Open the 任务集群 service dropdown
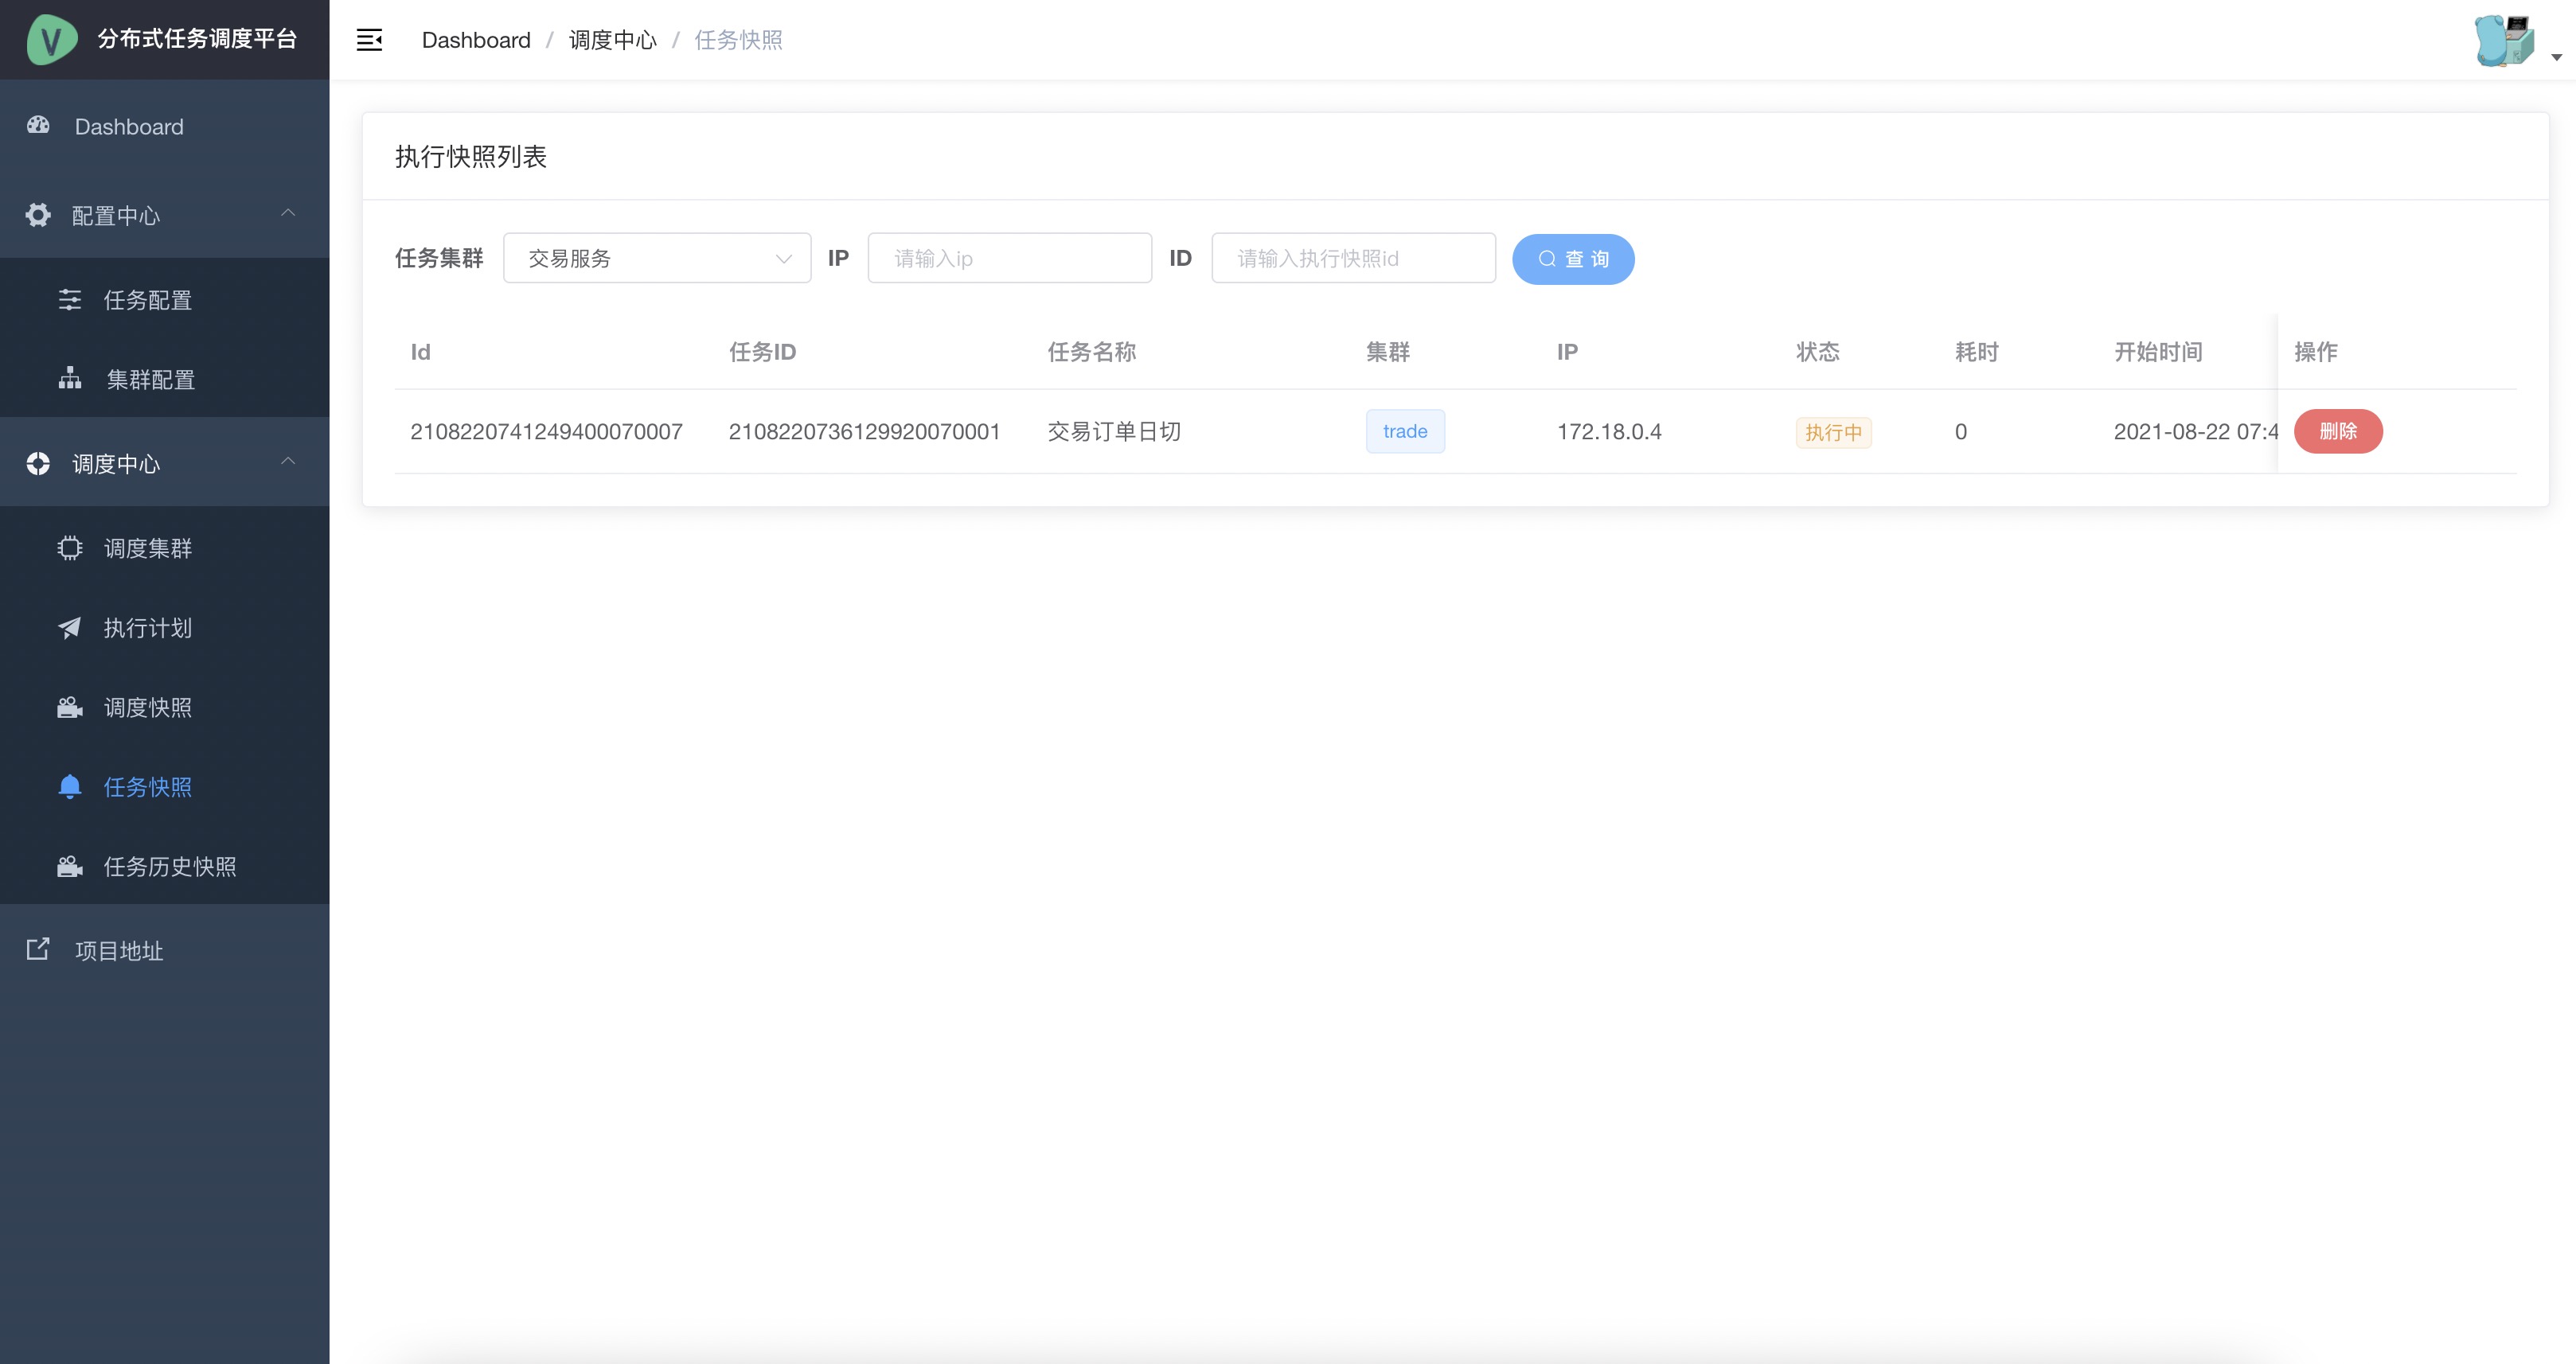2576x1364 pixels. click(657, 257)
